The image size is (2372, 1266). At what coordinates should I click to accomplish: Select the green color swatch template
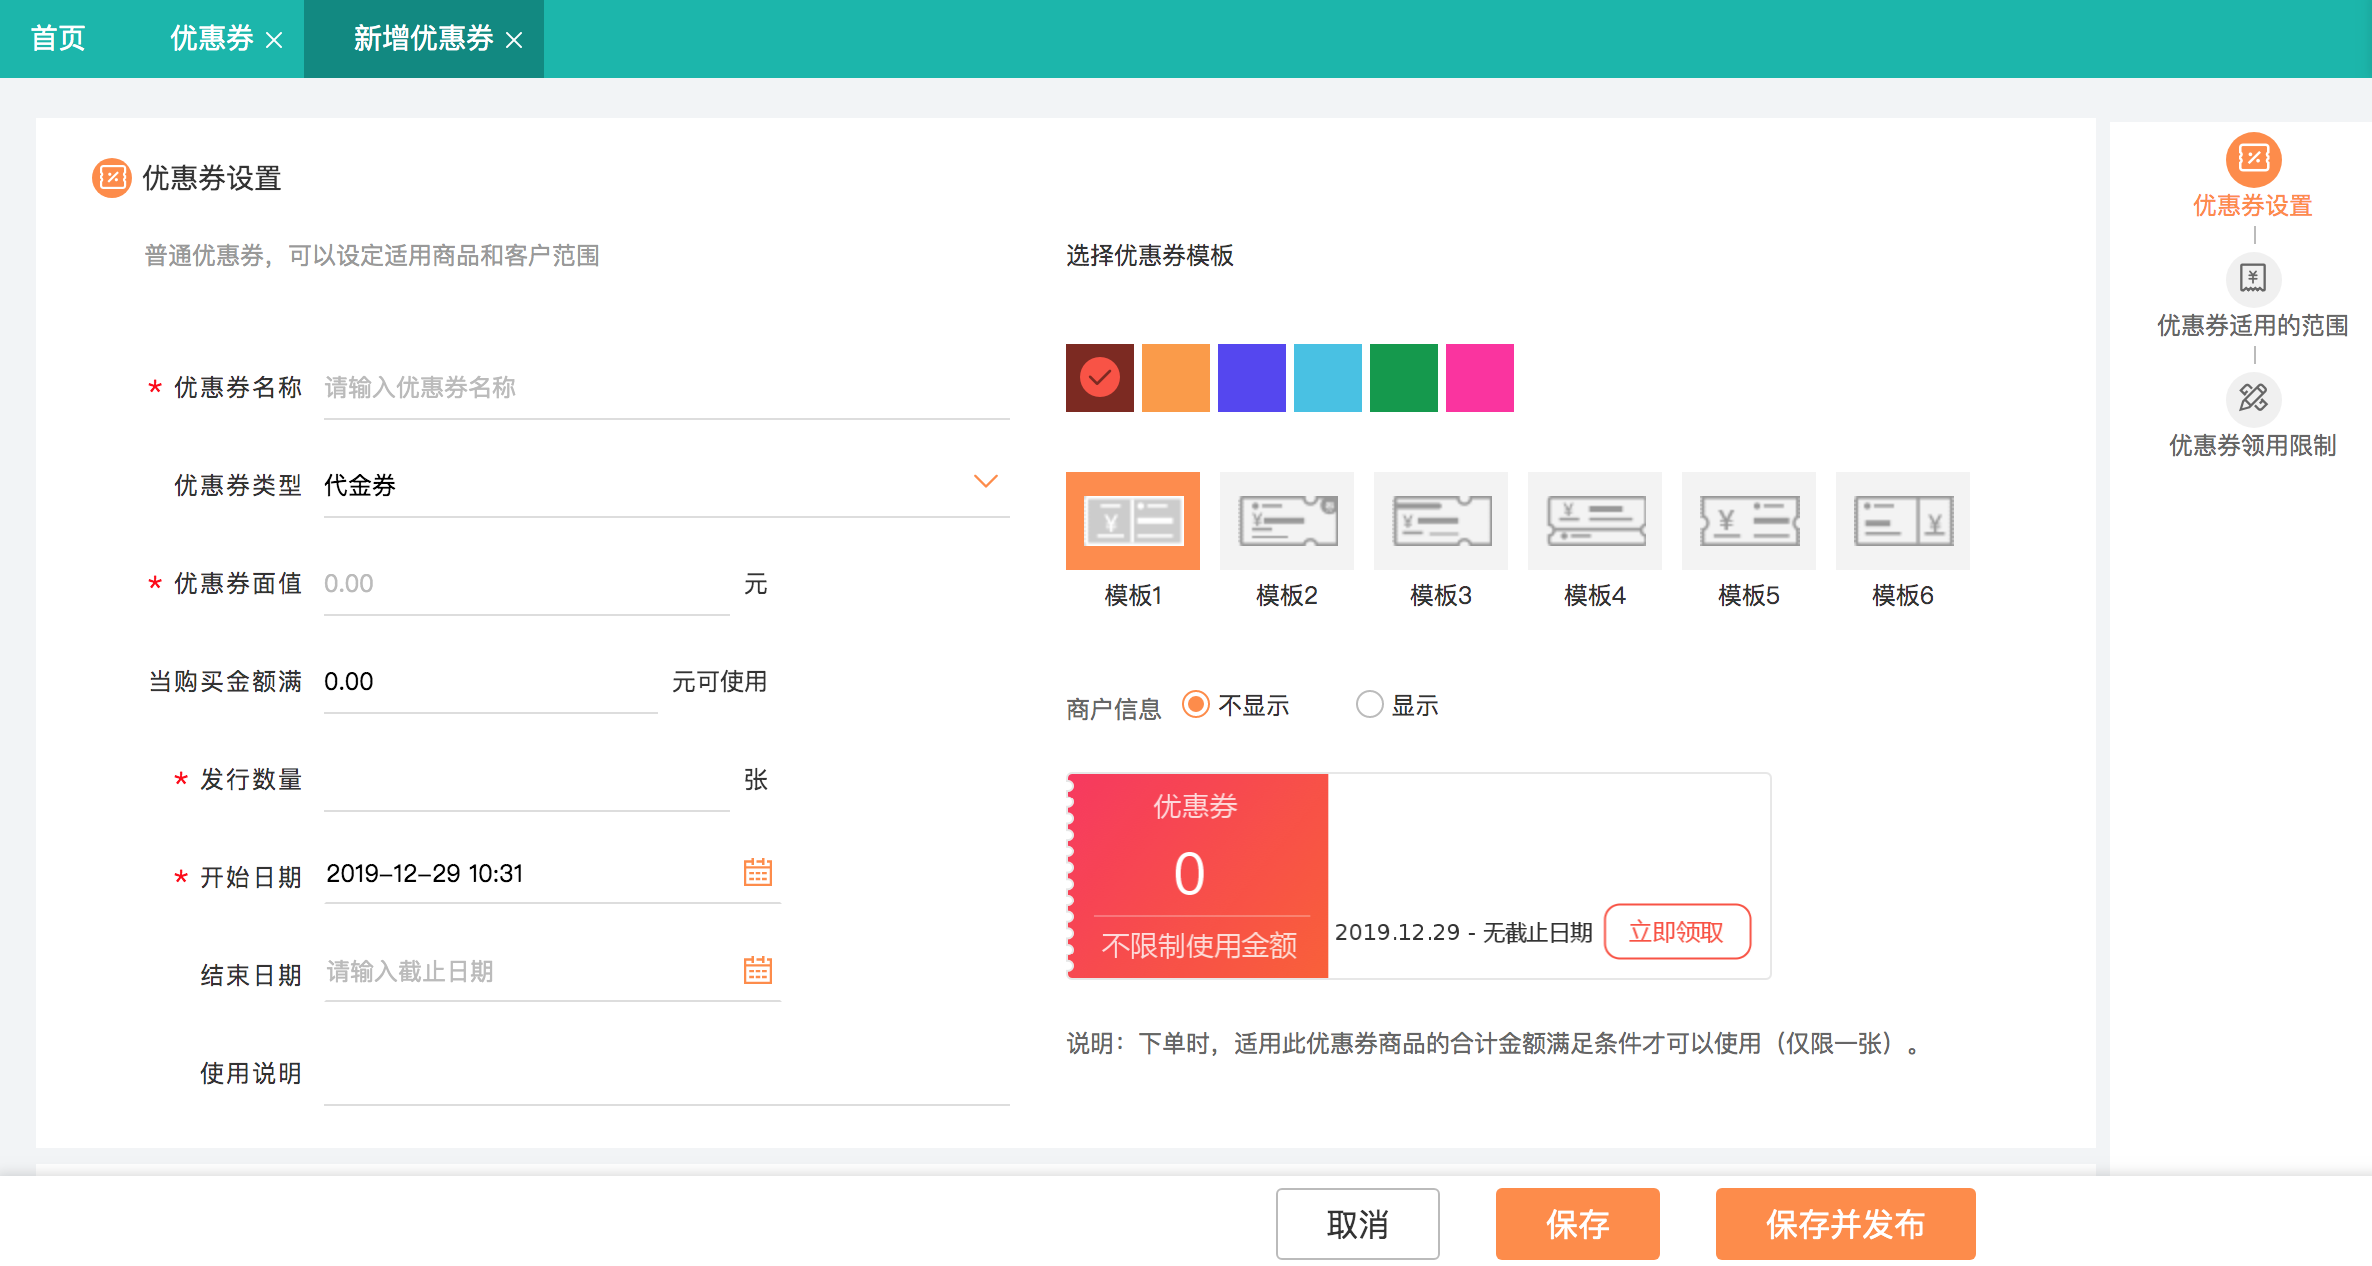(1402, 375)
